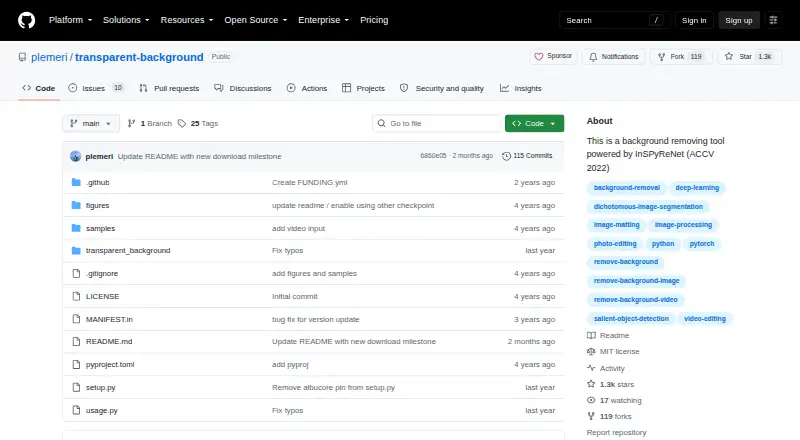
Task: Click the Notifications bell button
Action: click(614, 57)
